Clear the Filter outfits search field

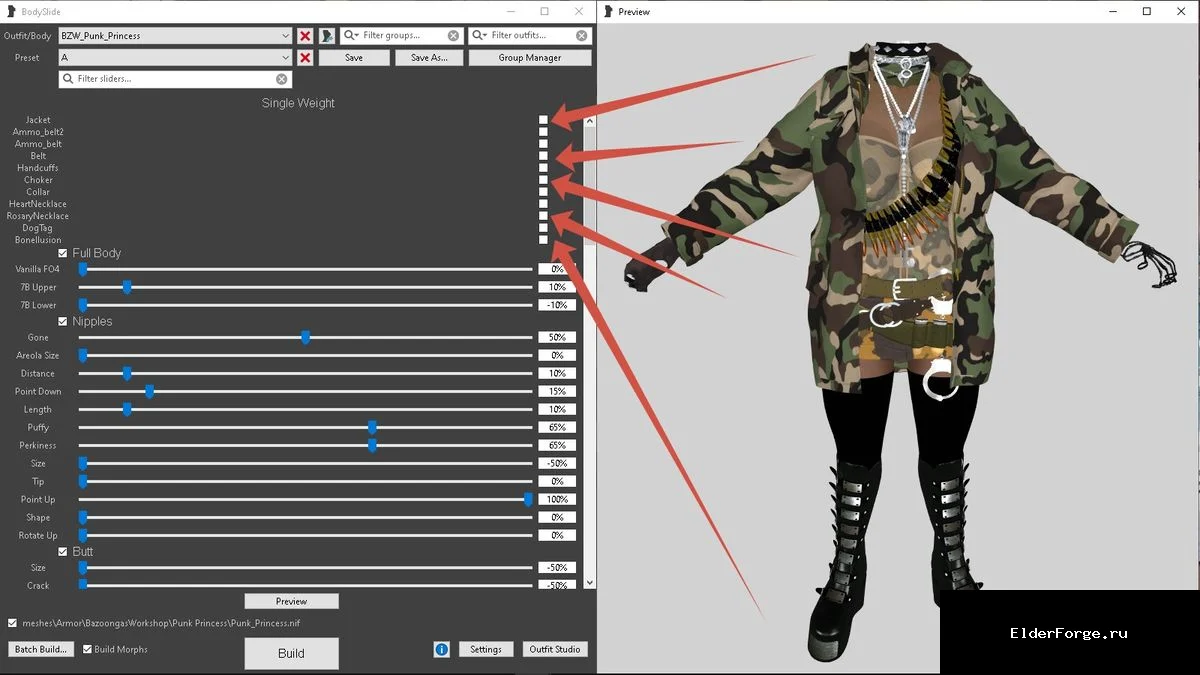(x=582, y=36)
